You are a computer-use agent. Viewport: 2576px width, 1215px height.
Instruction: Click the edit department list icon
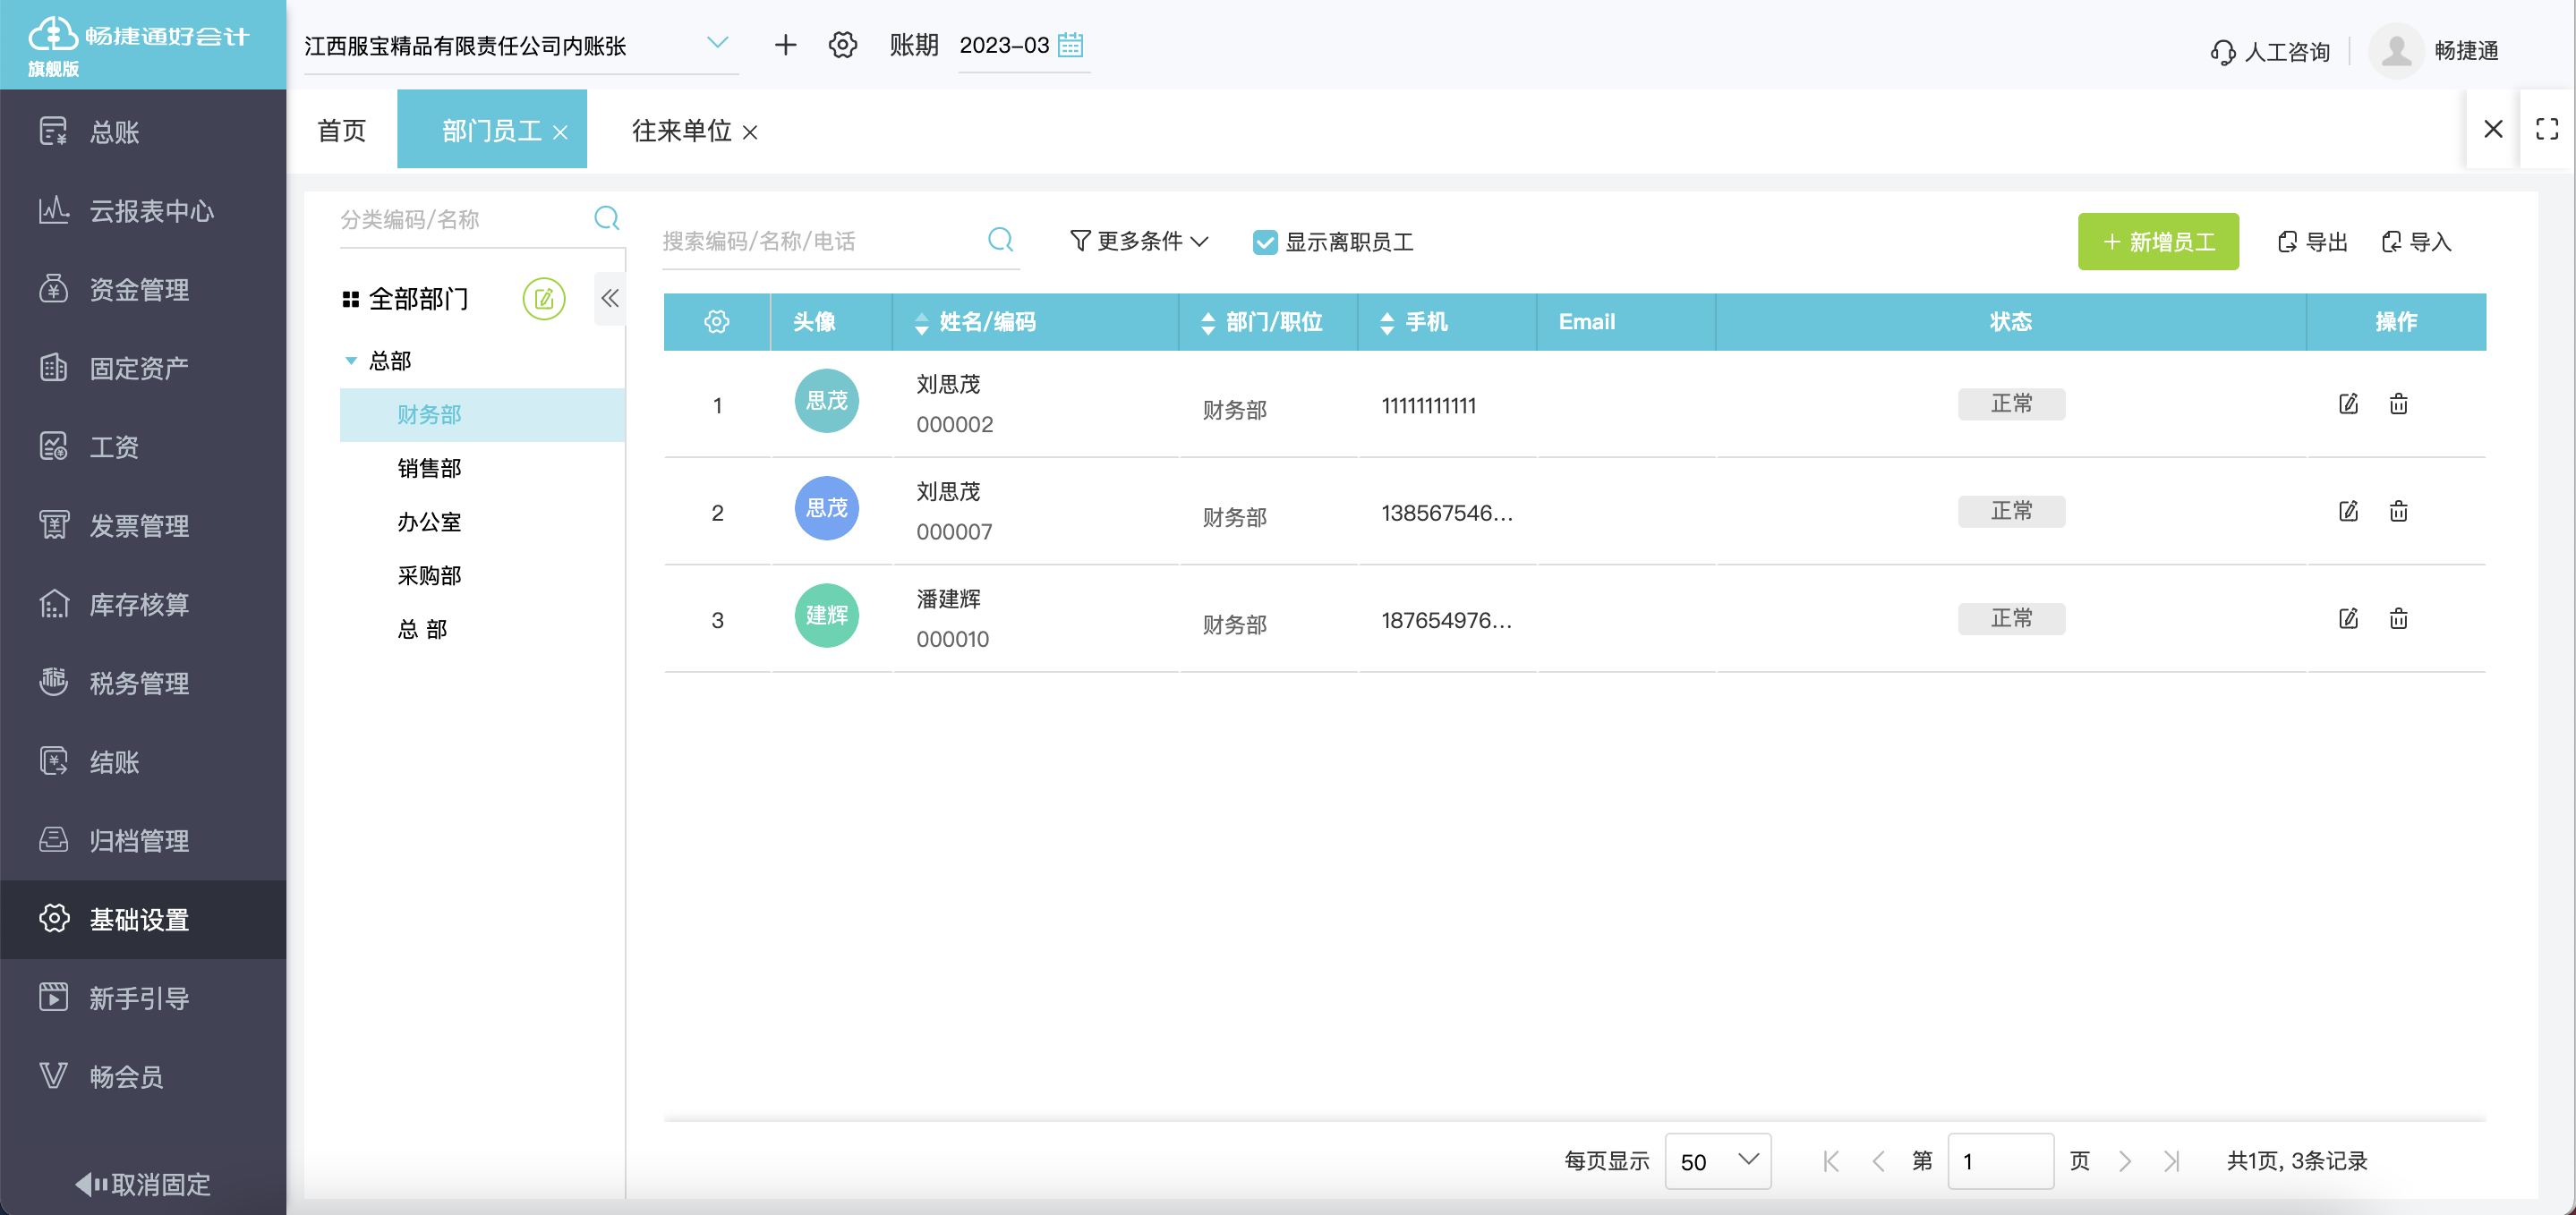[x=545, y=299]
